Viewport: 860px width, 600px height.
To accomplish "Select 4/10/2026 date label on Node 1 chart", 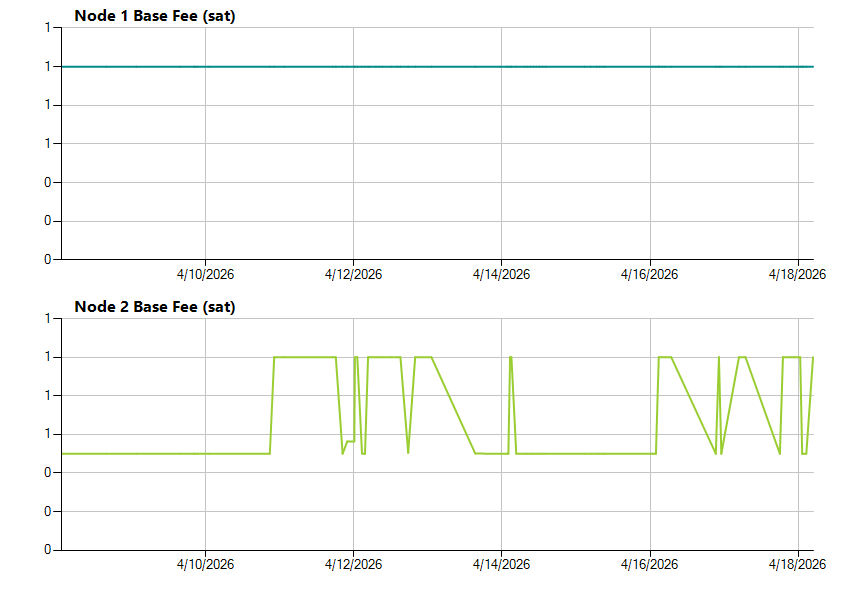I will tap(205, 274).
